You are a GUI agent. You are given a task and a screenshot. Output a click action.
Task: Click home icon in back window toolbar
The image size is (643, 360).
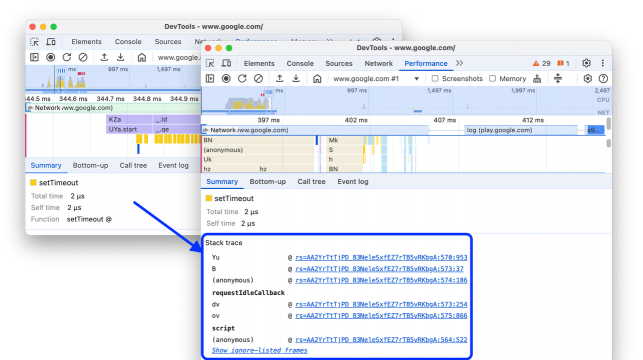coord(141,57)
